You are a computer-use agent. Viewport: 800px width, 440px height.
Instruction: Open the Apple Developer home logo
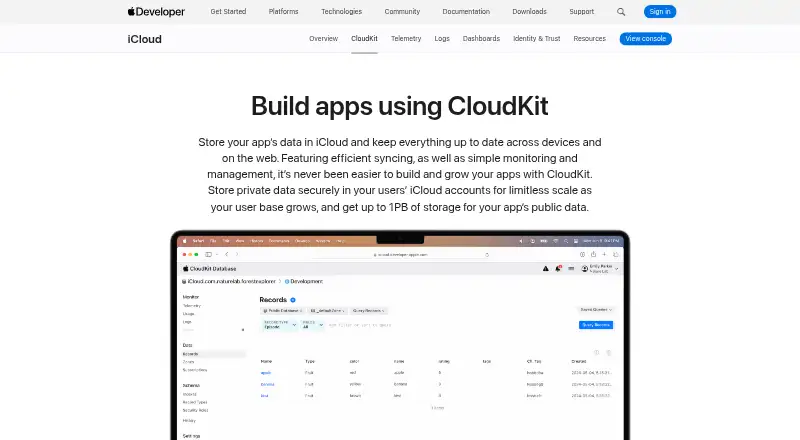(156, 11)
